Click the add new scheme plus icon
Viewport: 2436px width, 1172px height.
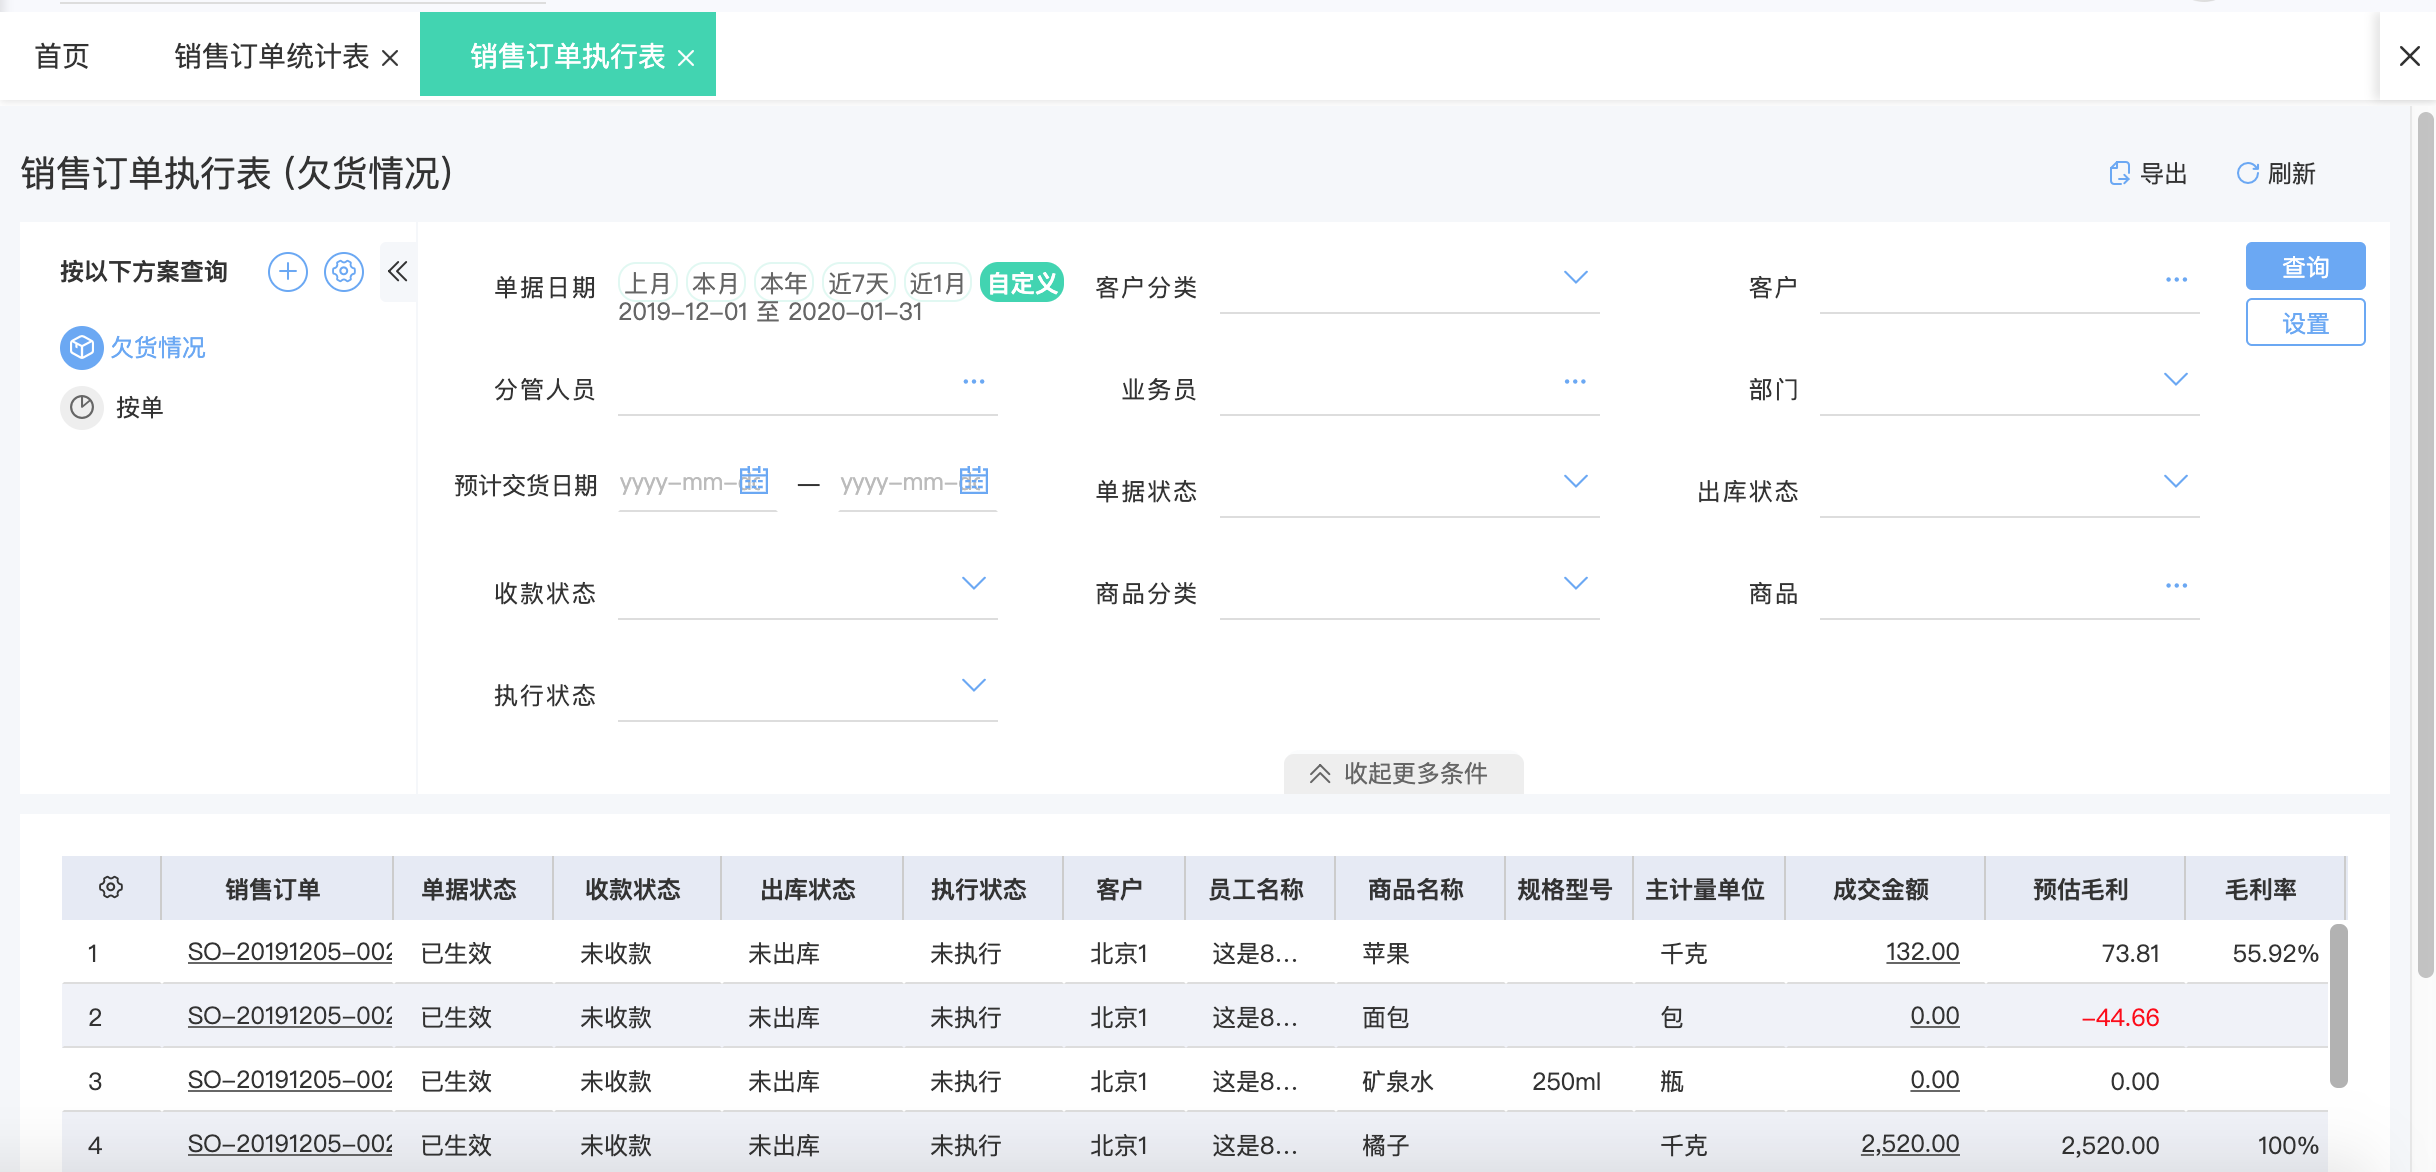pyautogui.click(x=287, y=272)
